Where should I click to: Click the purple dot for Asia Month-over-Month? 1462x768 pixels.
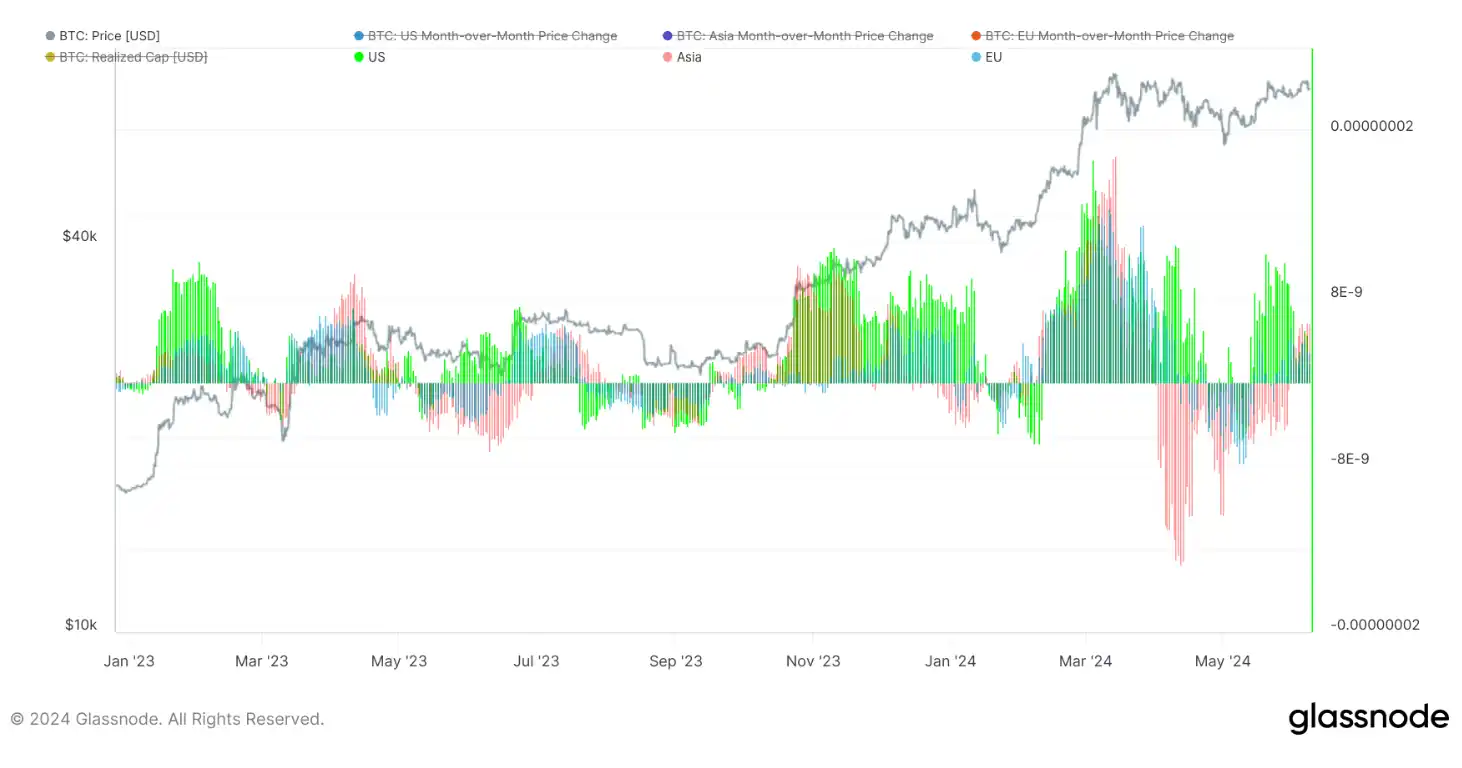[667, 36]
